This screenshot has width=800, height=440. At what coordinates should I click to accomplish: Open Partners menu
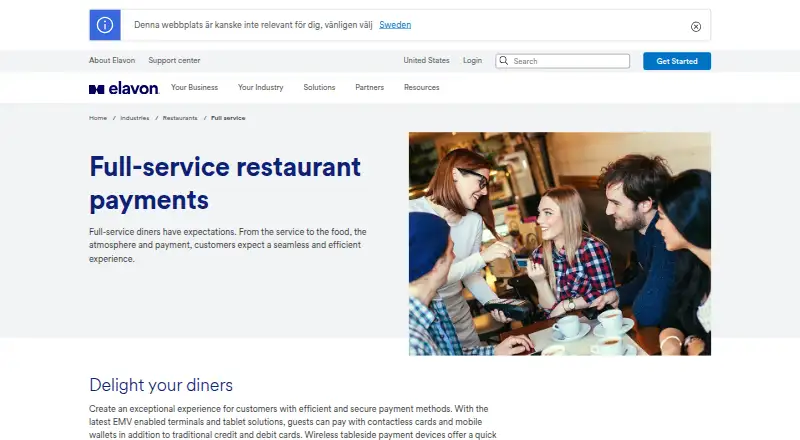(x=369, y=87)
